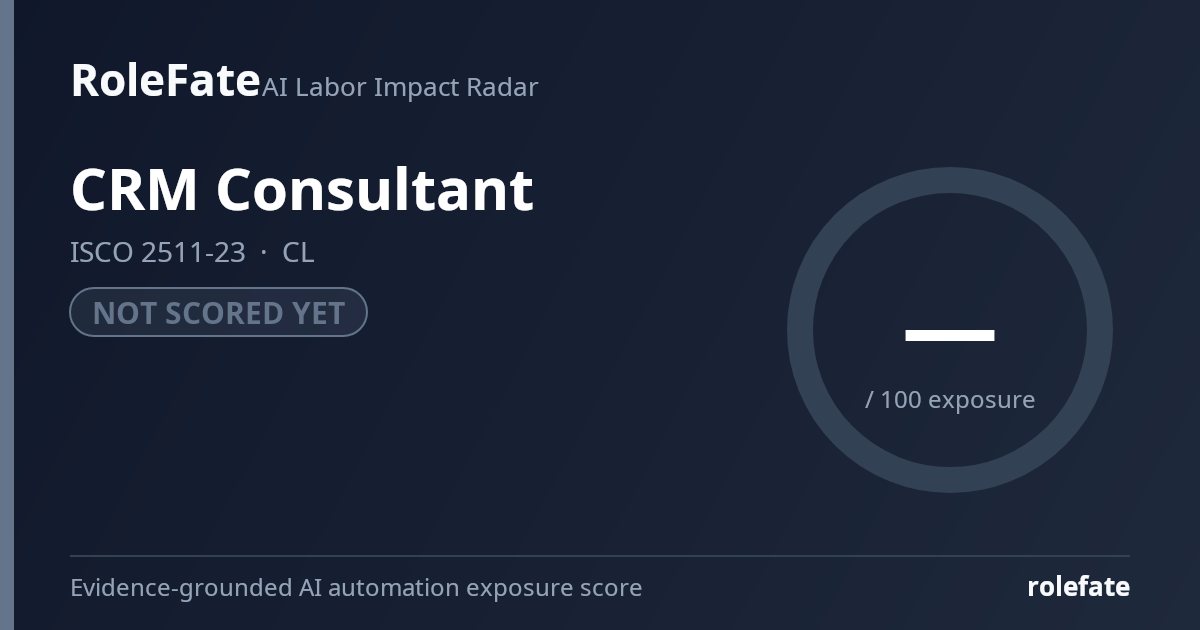This screenshot has height=630, width=1200.
Task: Click the dot separator before CL
Action: click(x=264, y=253)
